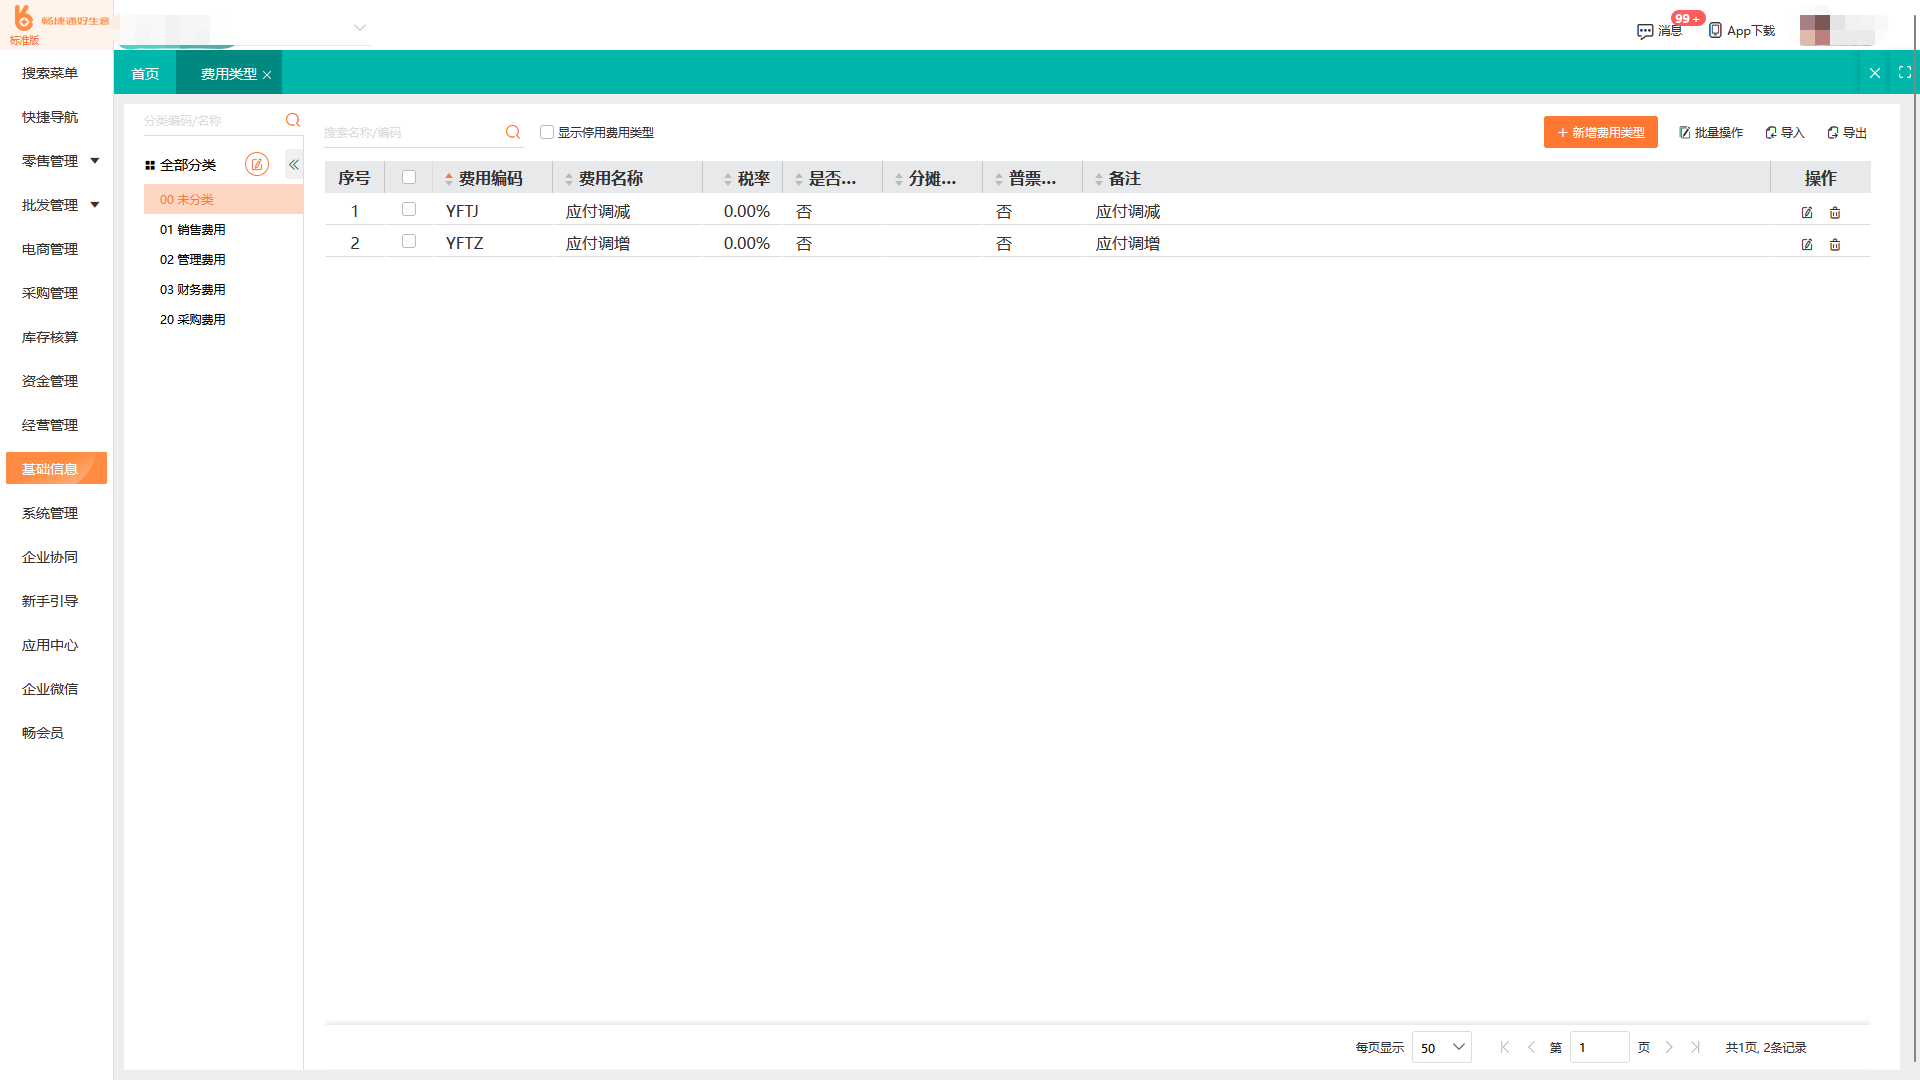The image size is (1920, 1080).
Task: Click the collapse sidebar arrow icon
Action: tap(293, 164)
